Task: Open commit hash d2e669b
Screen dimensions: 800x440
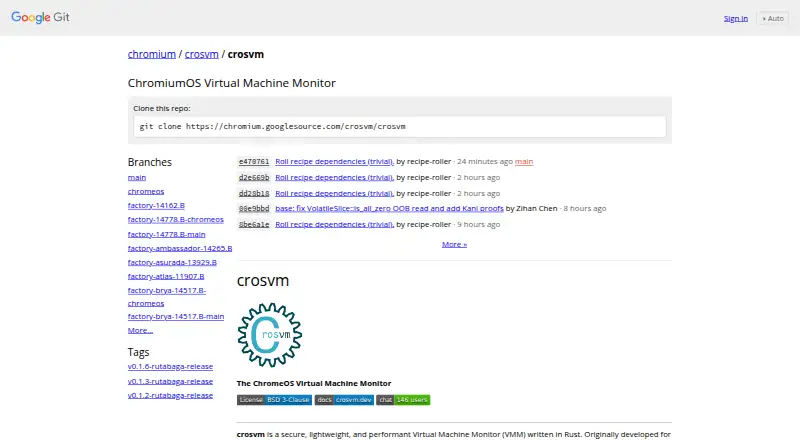Action: [254, 177]
